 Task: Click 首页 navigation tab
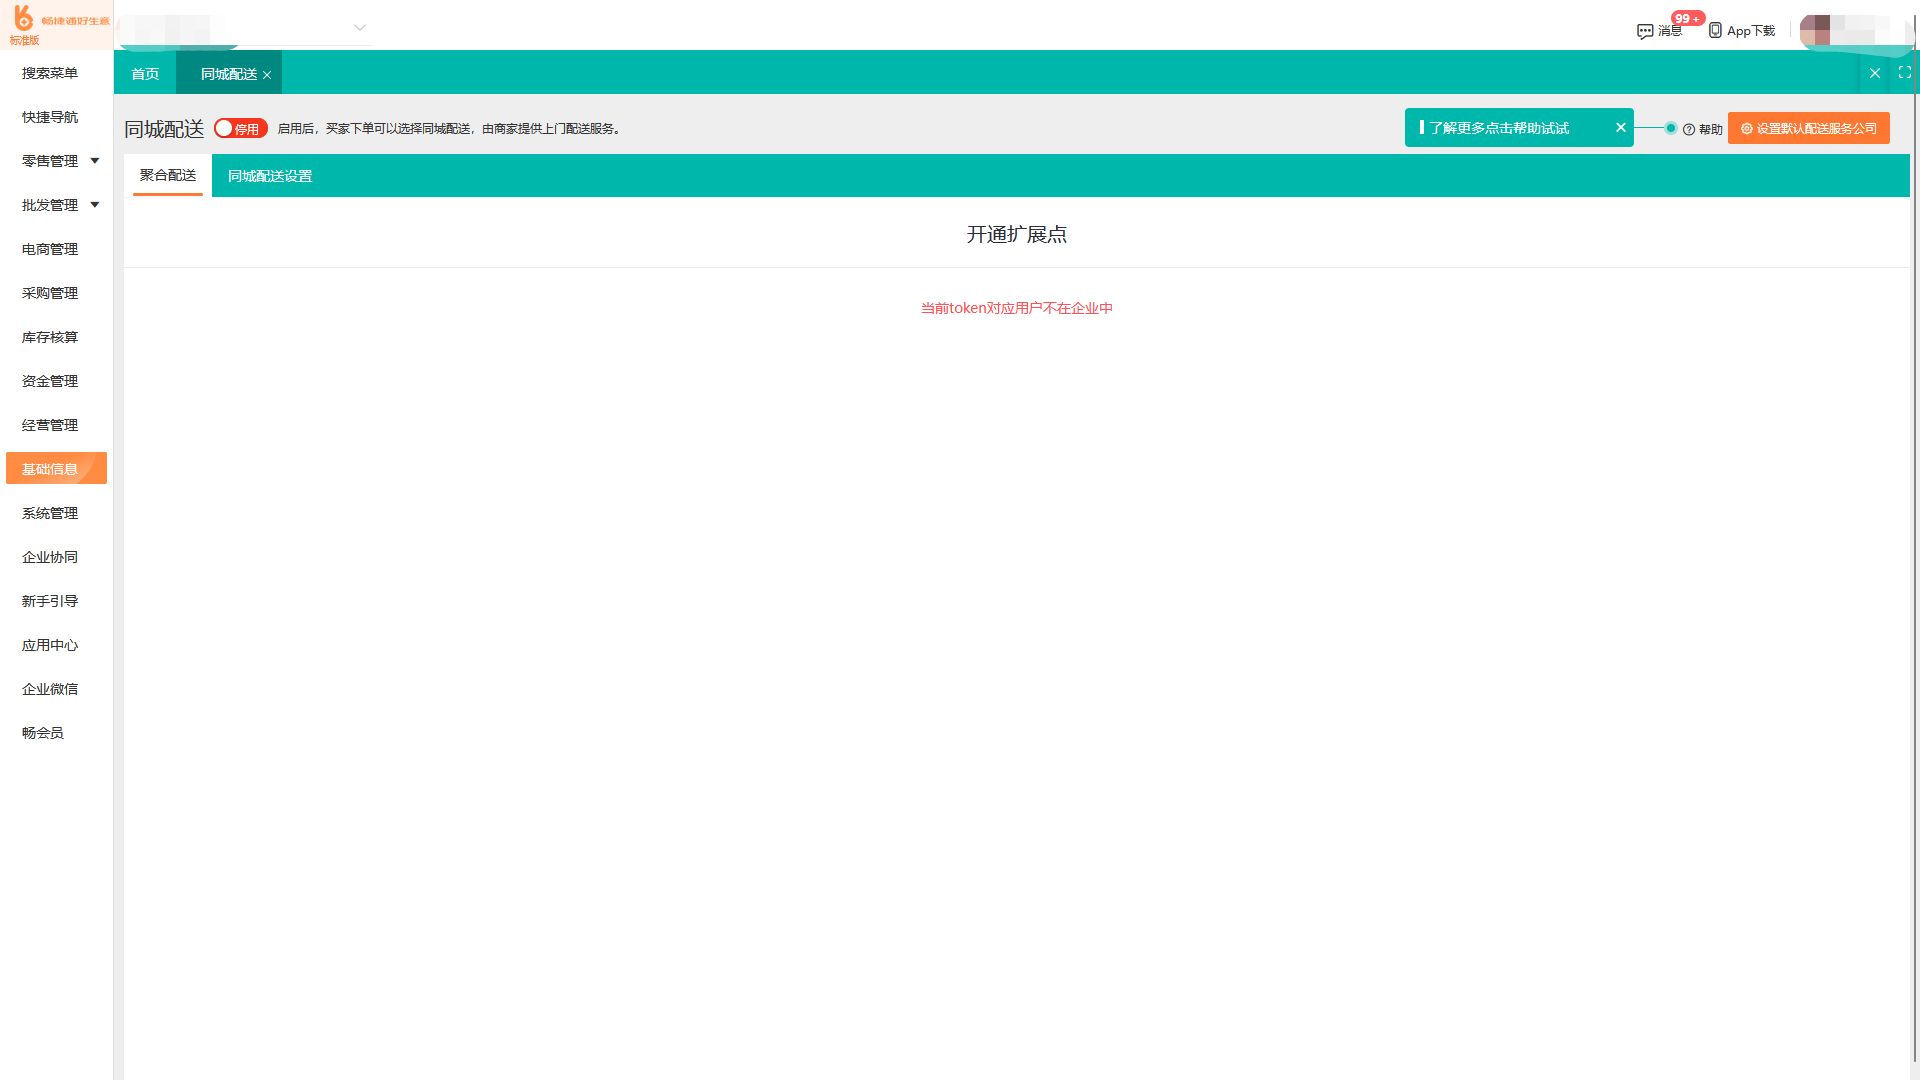tap(145, 74)
